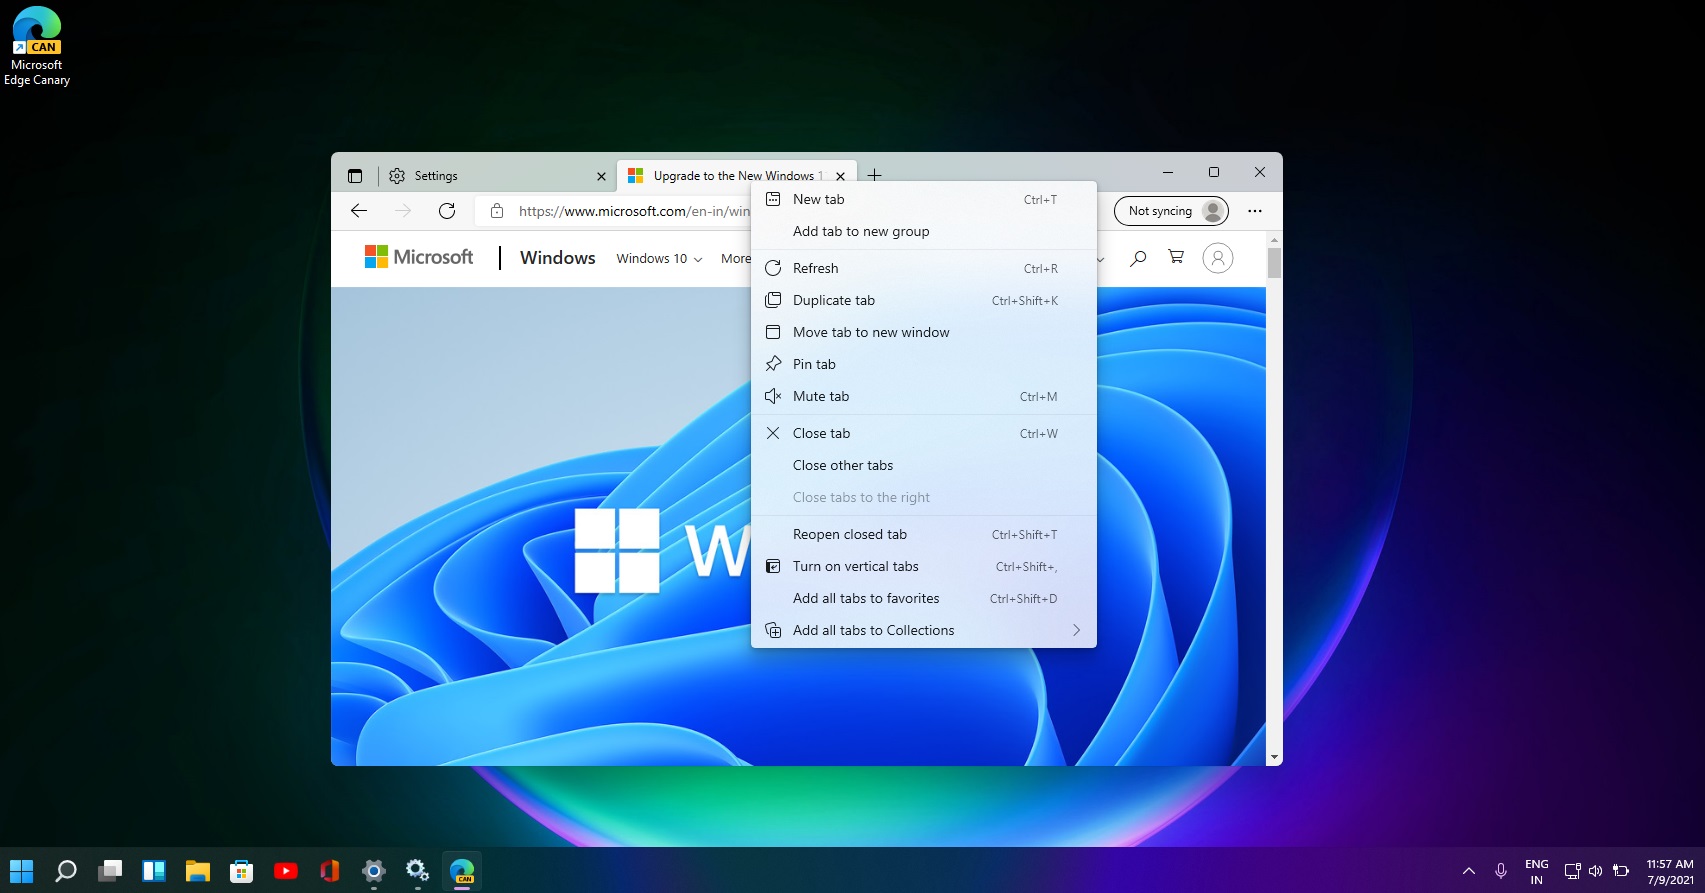Select Mute tab in context menu

coord(821,397)
